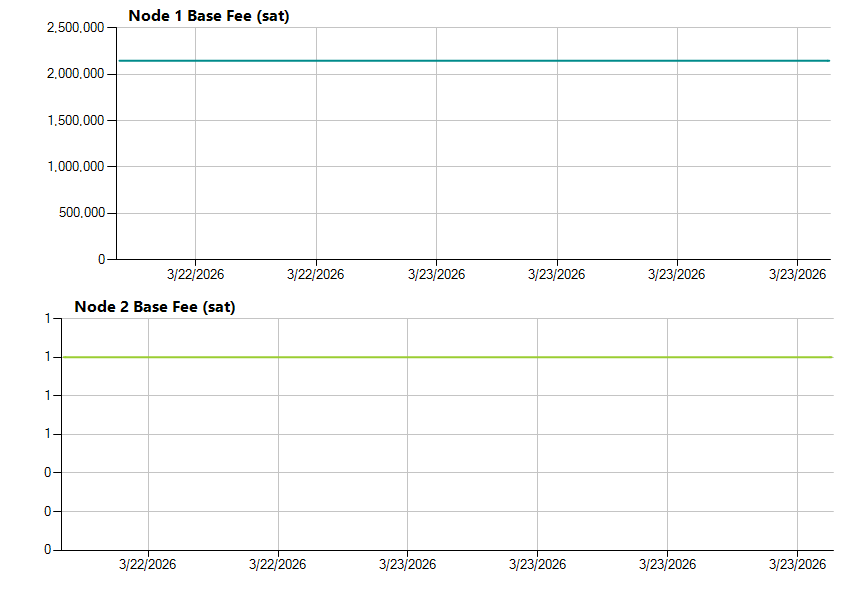Image resolution: width=860 pixels, height=600 pixels.
Task: Click the "Node 2 Base Fee (sat)" chart title
Action: point(155,307)
